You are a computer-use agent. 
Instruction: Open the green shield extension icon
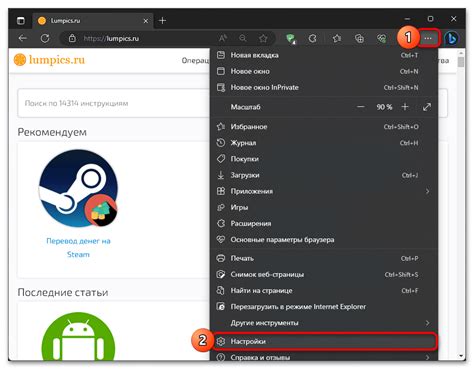click(x=291, y=39)
